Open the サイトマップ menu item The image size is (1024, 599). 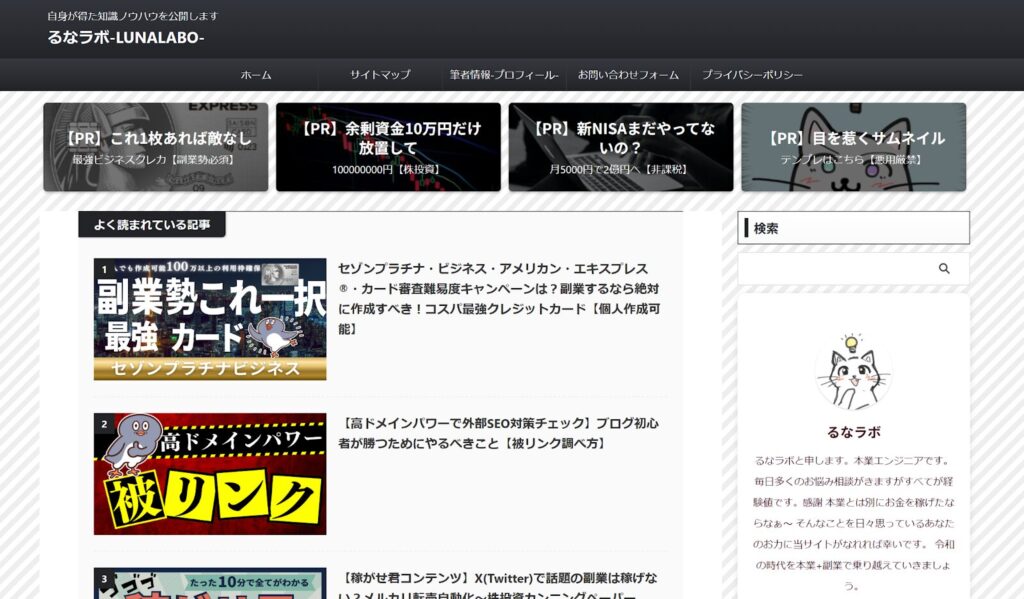pyautogui.click(x=380, y=75)
